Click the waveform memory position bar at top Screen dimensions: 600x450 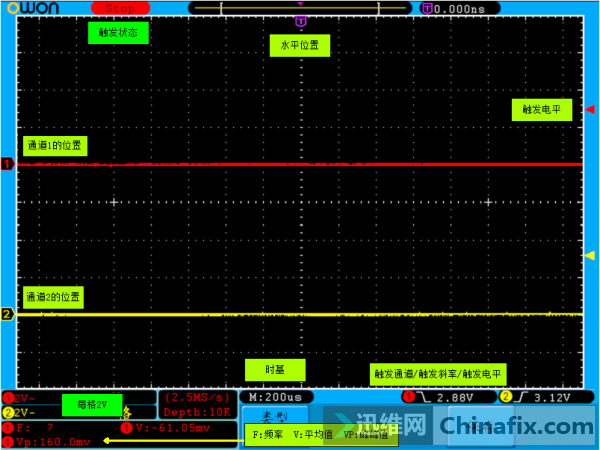point(300,8)
